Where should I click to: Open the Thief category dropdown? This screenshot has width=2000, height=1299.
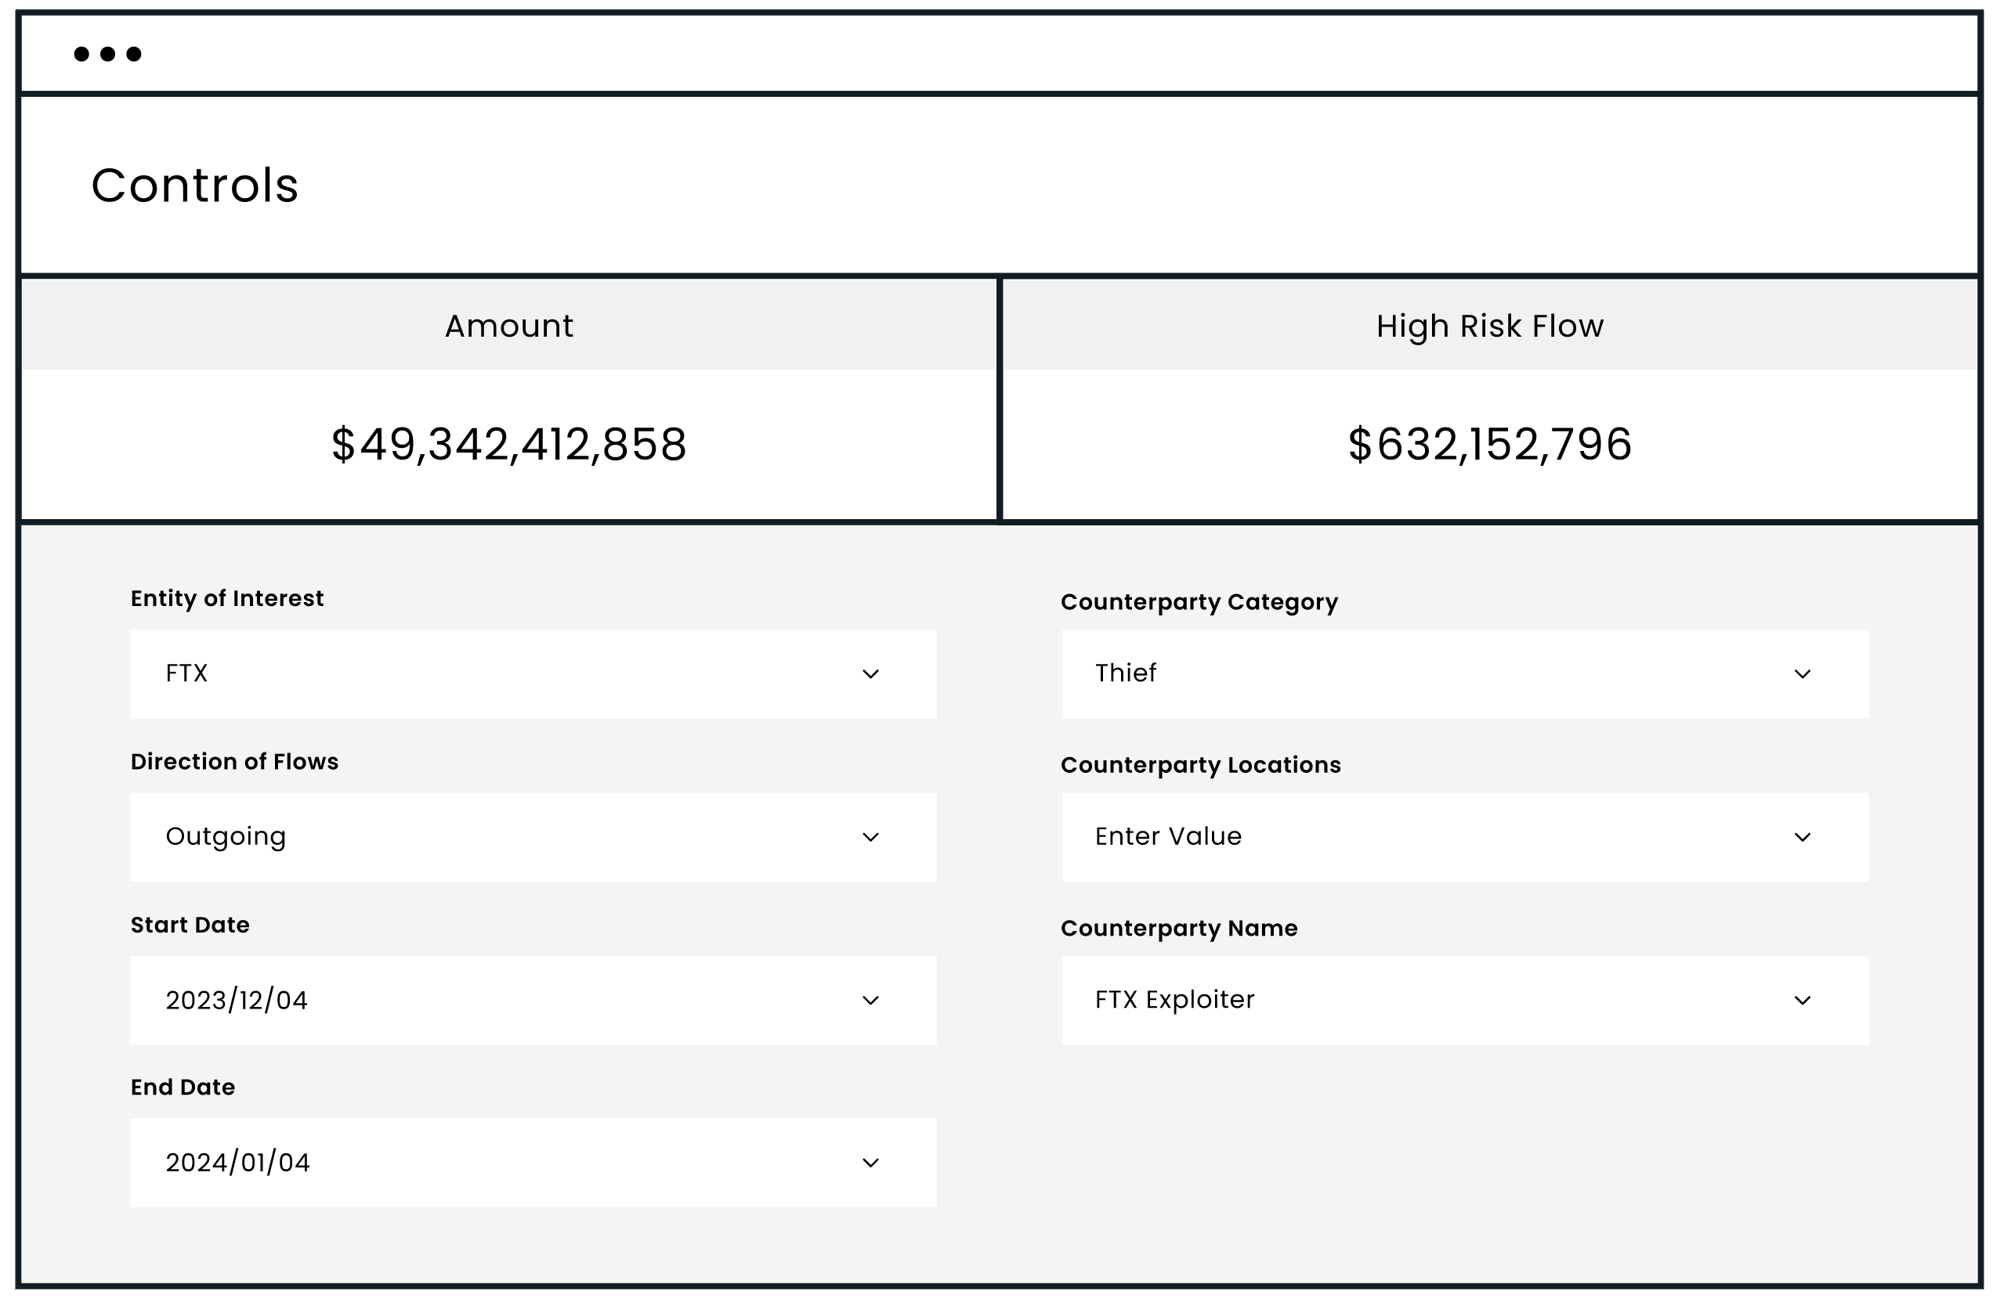(1464, 674)
